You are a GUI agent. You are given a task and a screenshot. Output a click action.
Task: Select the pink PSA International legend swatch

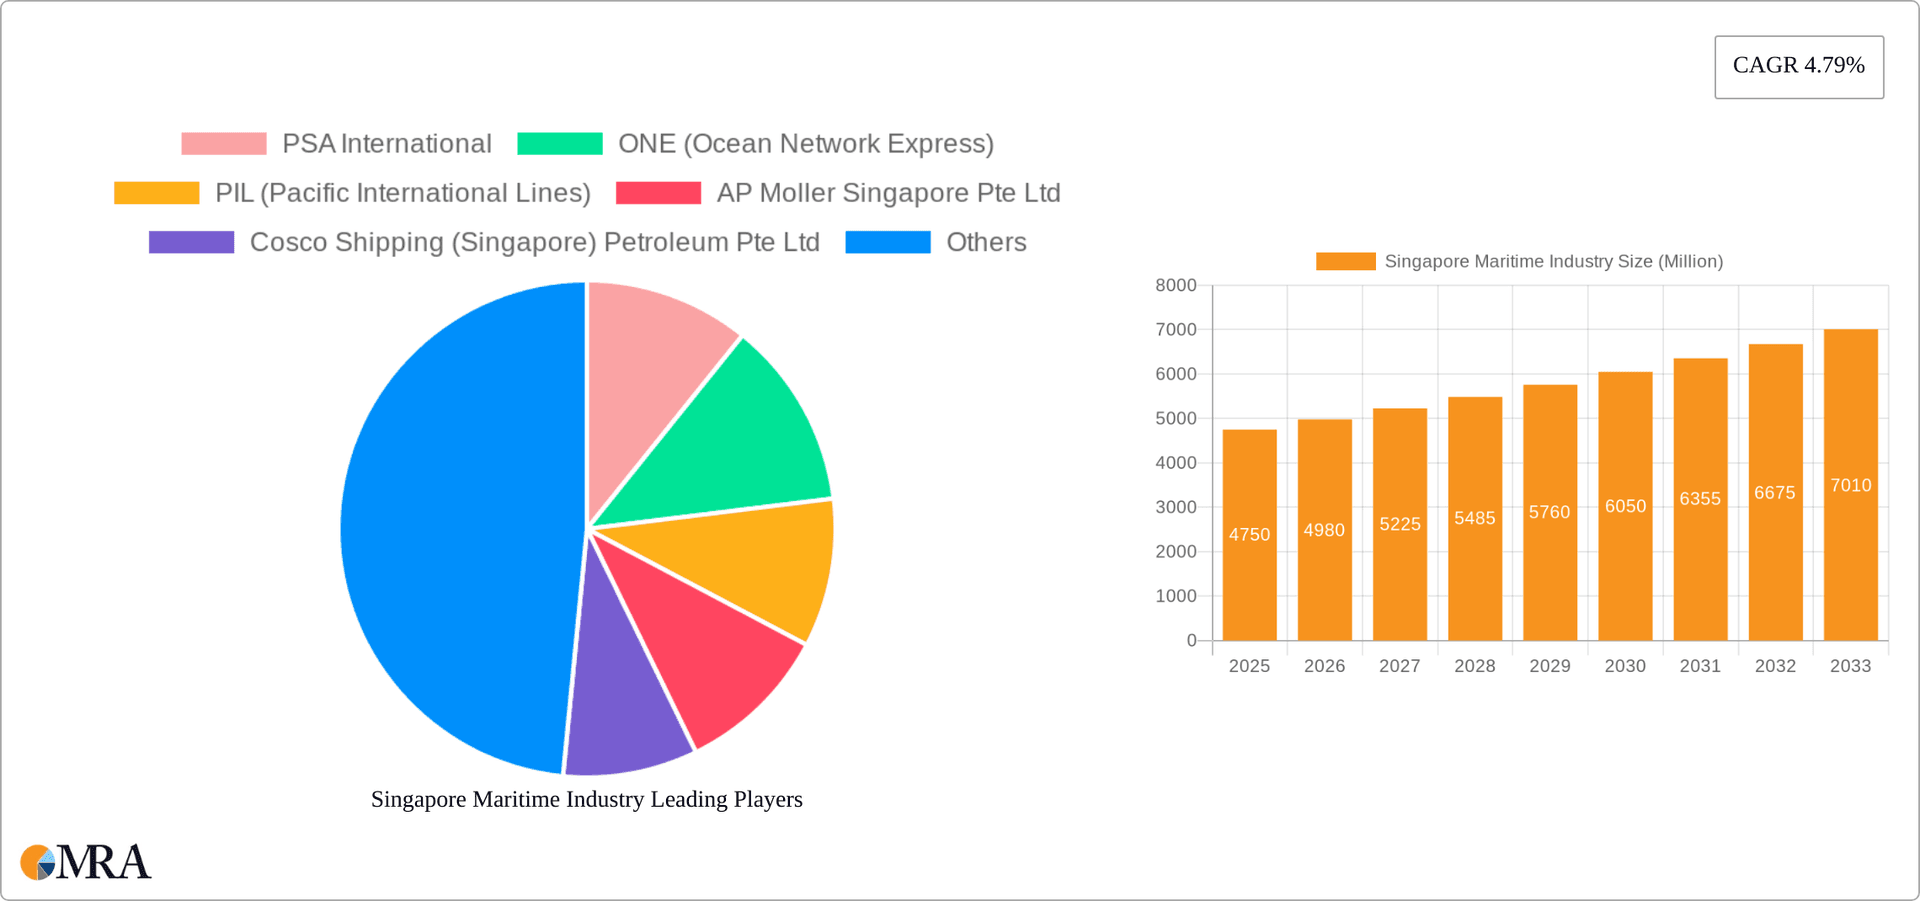222,143
